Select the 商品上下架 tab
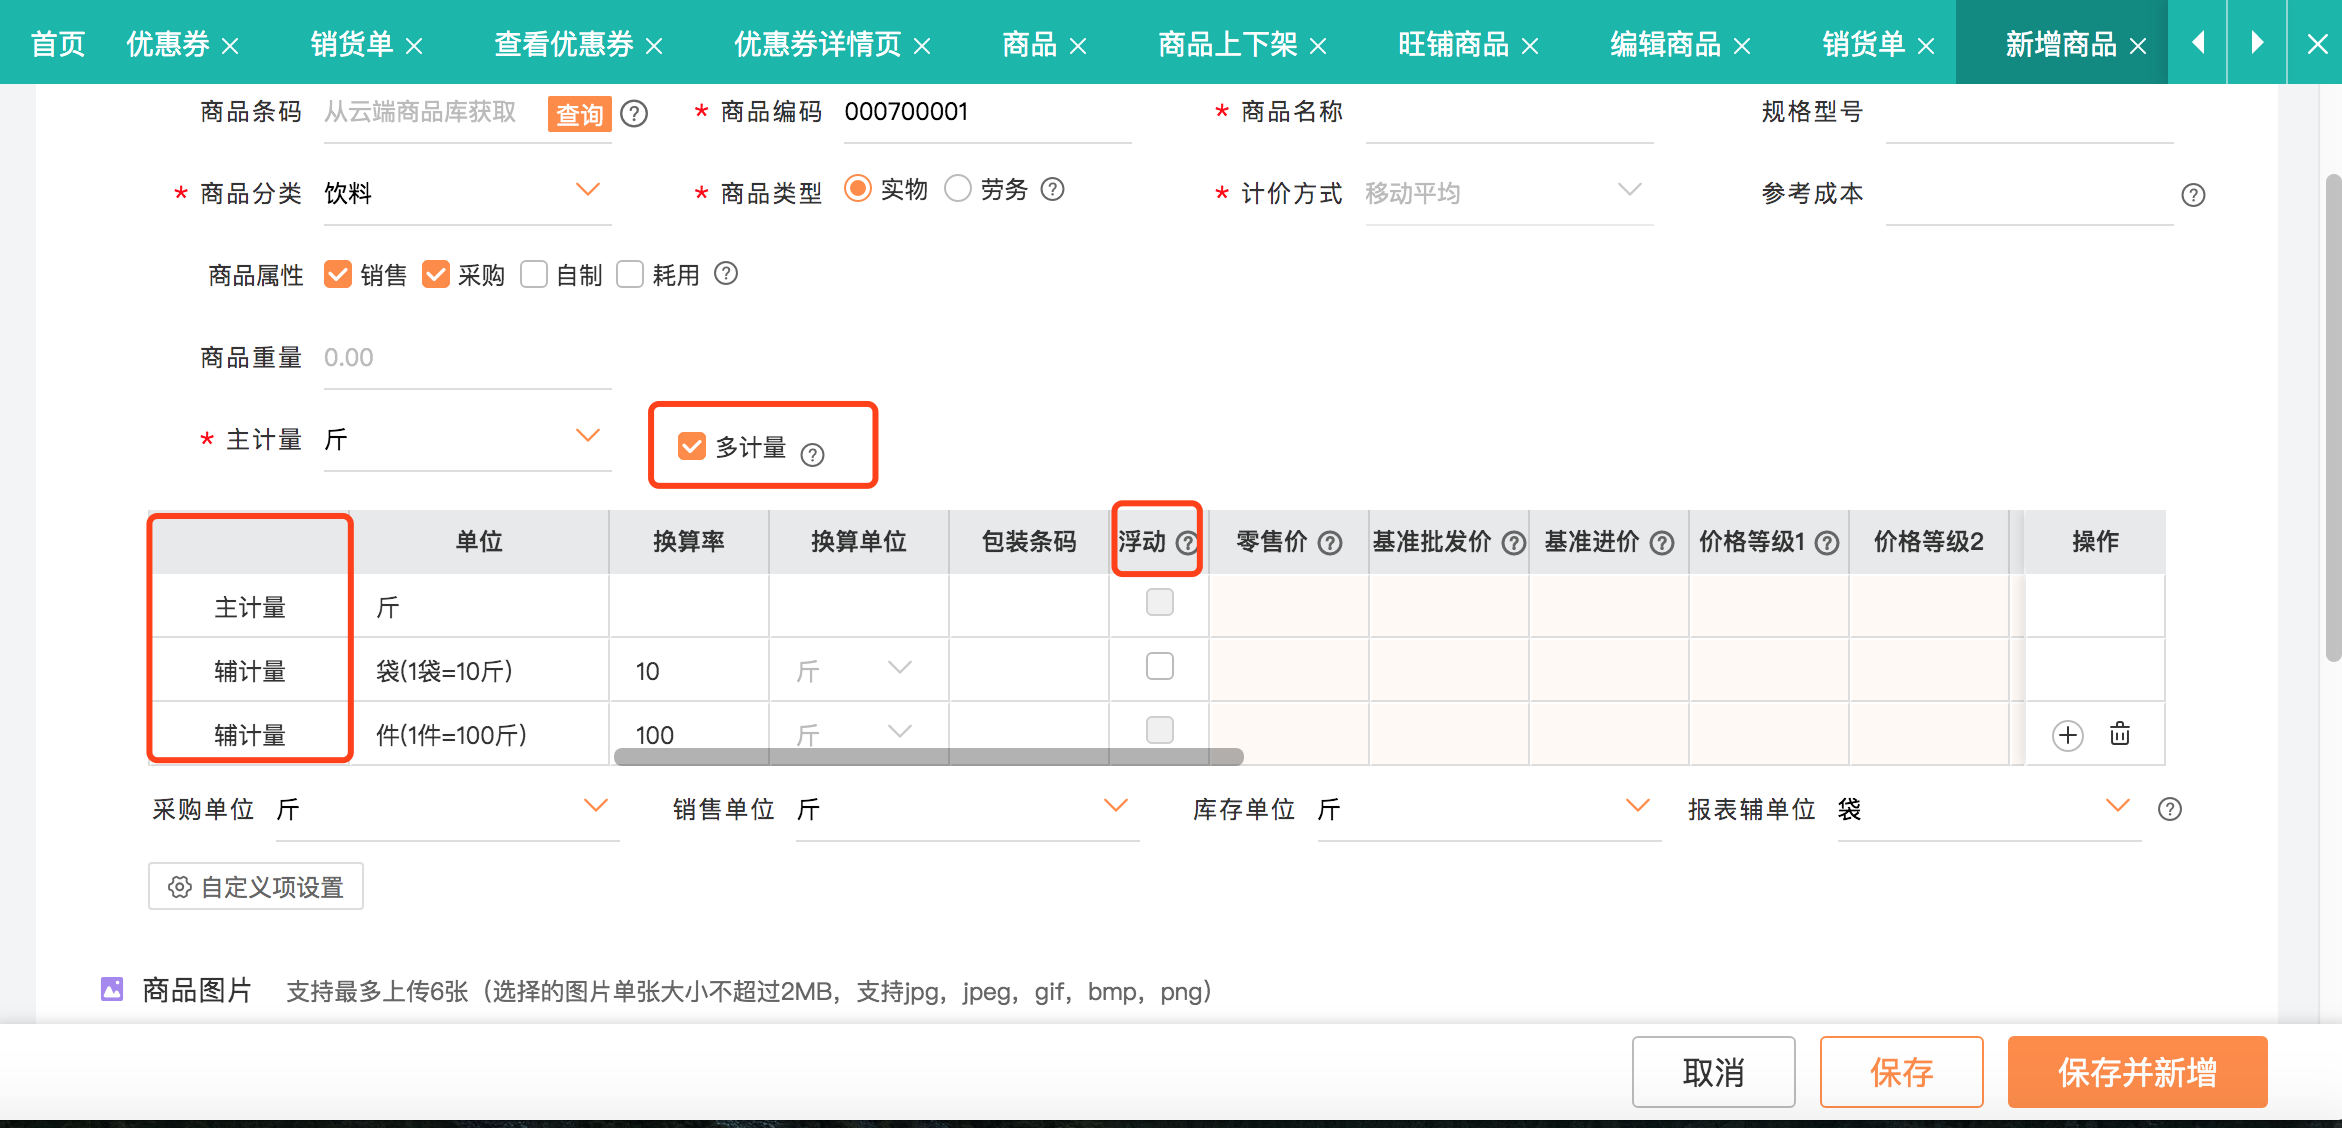Viewport: 2342px width, 1128px height. click(x=1223, y=40)
